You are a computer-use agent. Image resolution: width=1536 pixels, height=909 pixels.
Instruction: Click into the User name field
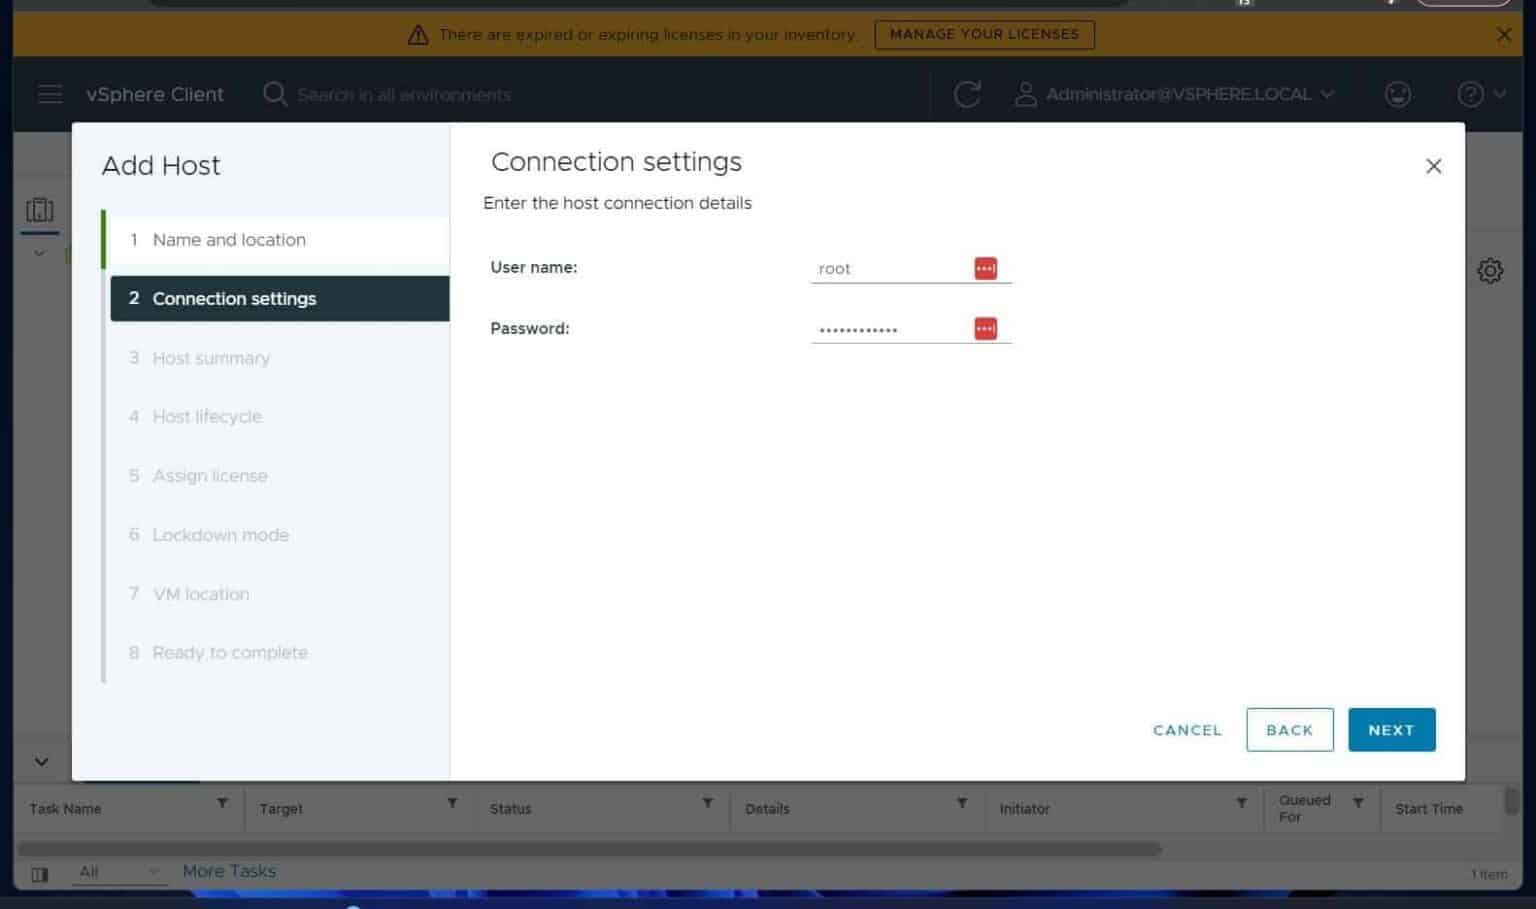pos(888,268)
